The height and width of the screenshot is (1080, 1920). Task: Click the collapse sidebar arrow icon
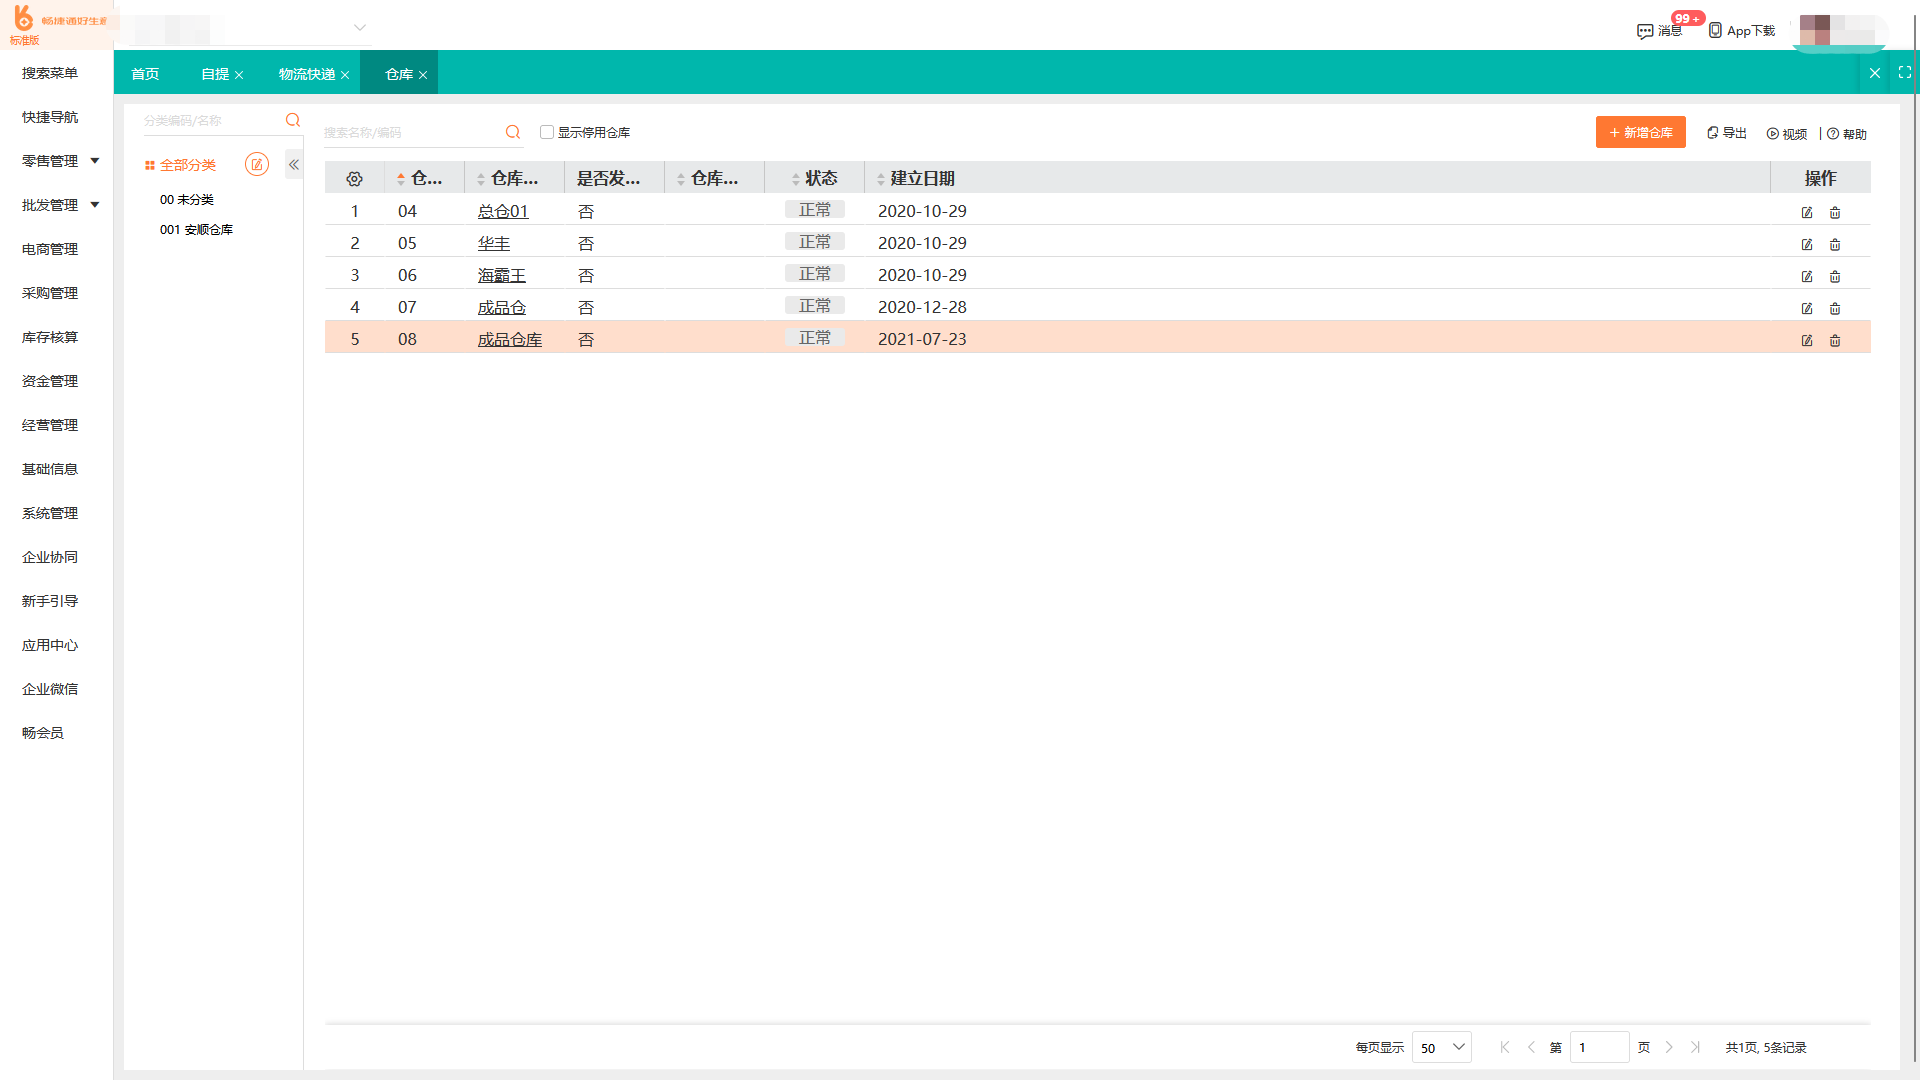point(294,165)
